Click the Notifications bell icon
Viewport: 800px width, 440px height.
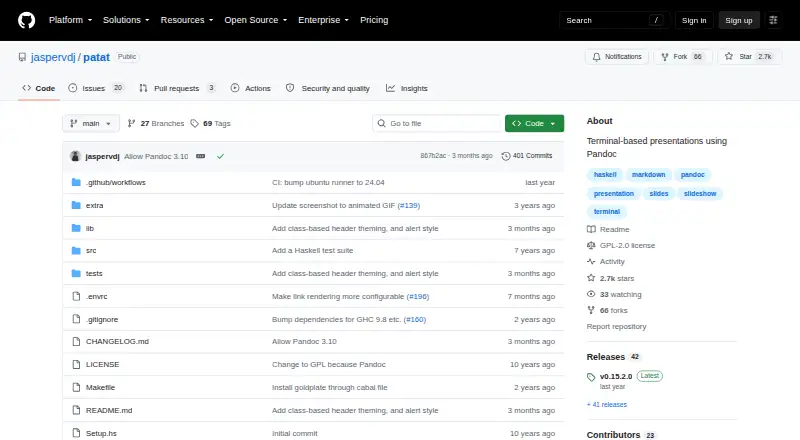point(596,57)
